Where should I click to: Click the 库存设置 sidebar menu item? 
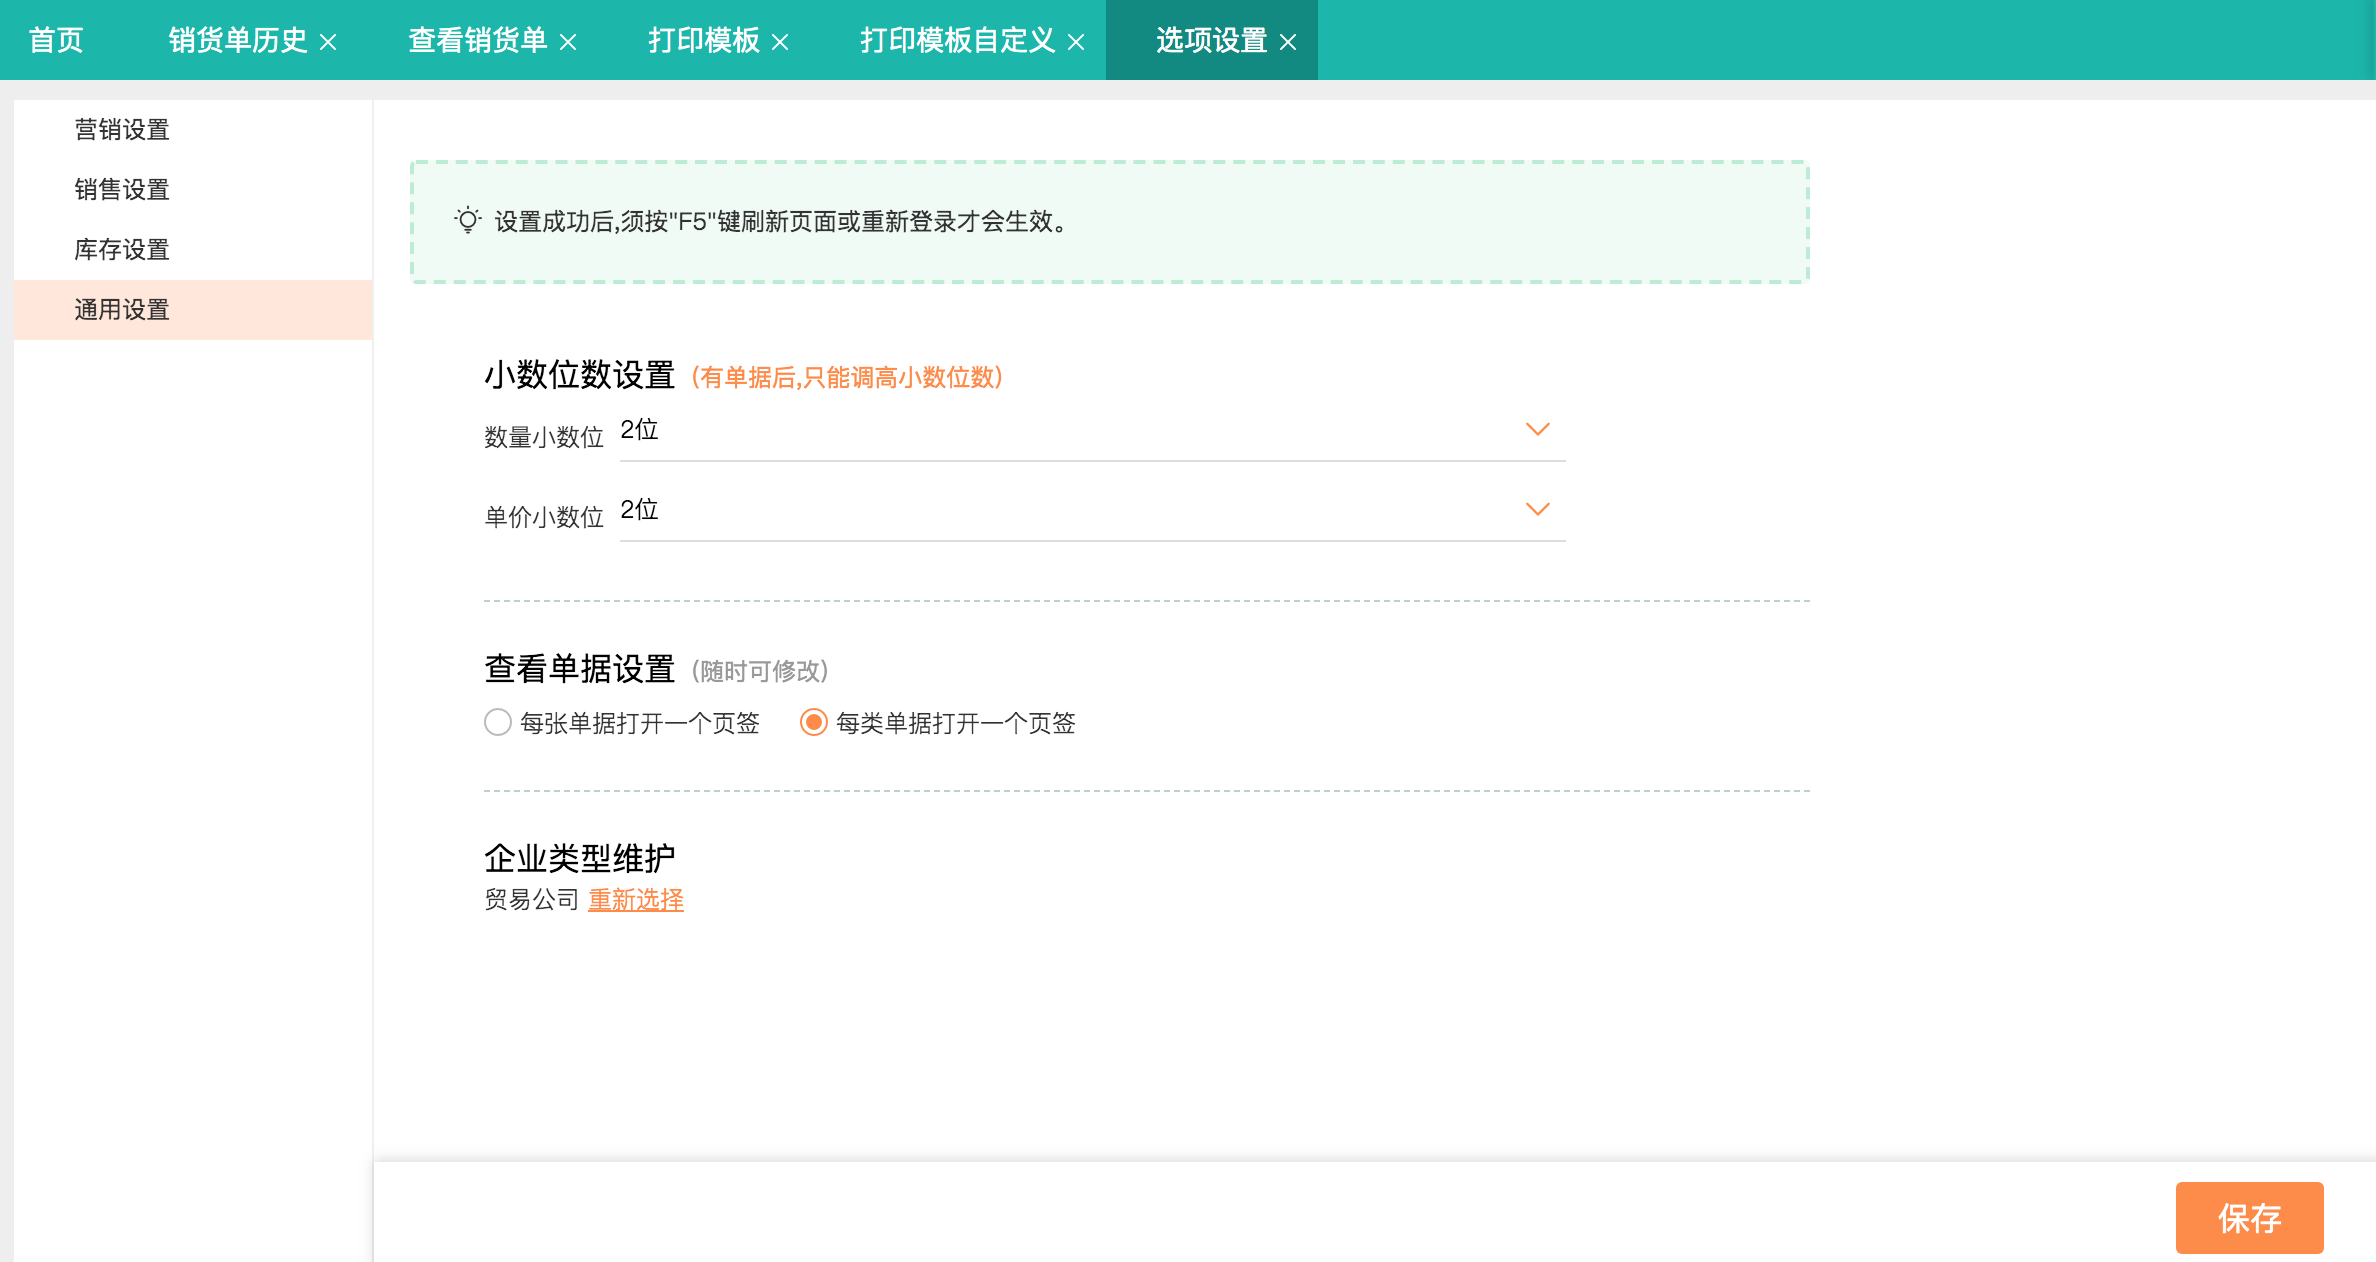[x=123, y=248]
